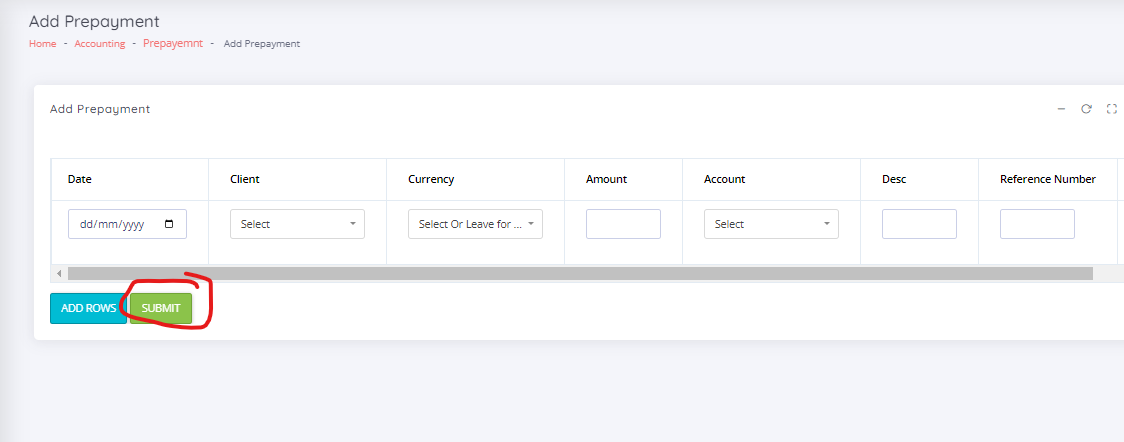Click the Date column header

click(80, 180)
